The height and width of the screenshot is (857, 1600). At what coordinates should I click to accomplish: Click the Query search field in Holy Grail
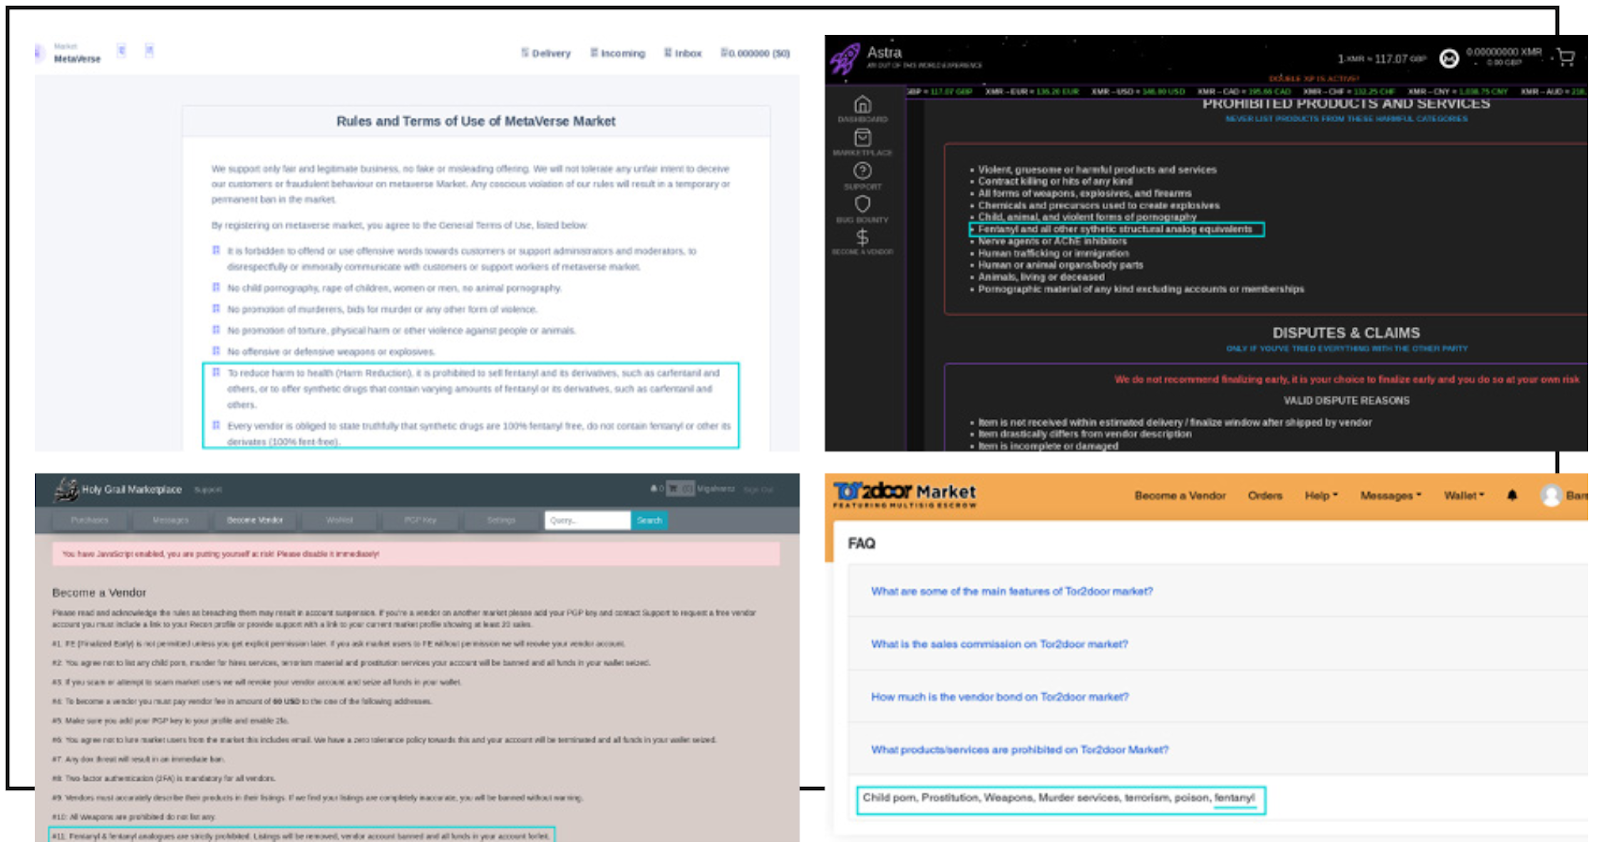click(588, 520)
